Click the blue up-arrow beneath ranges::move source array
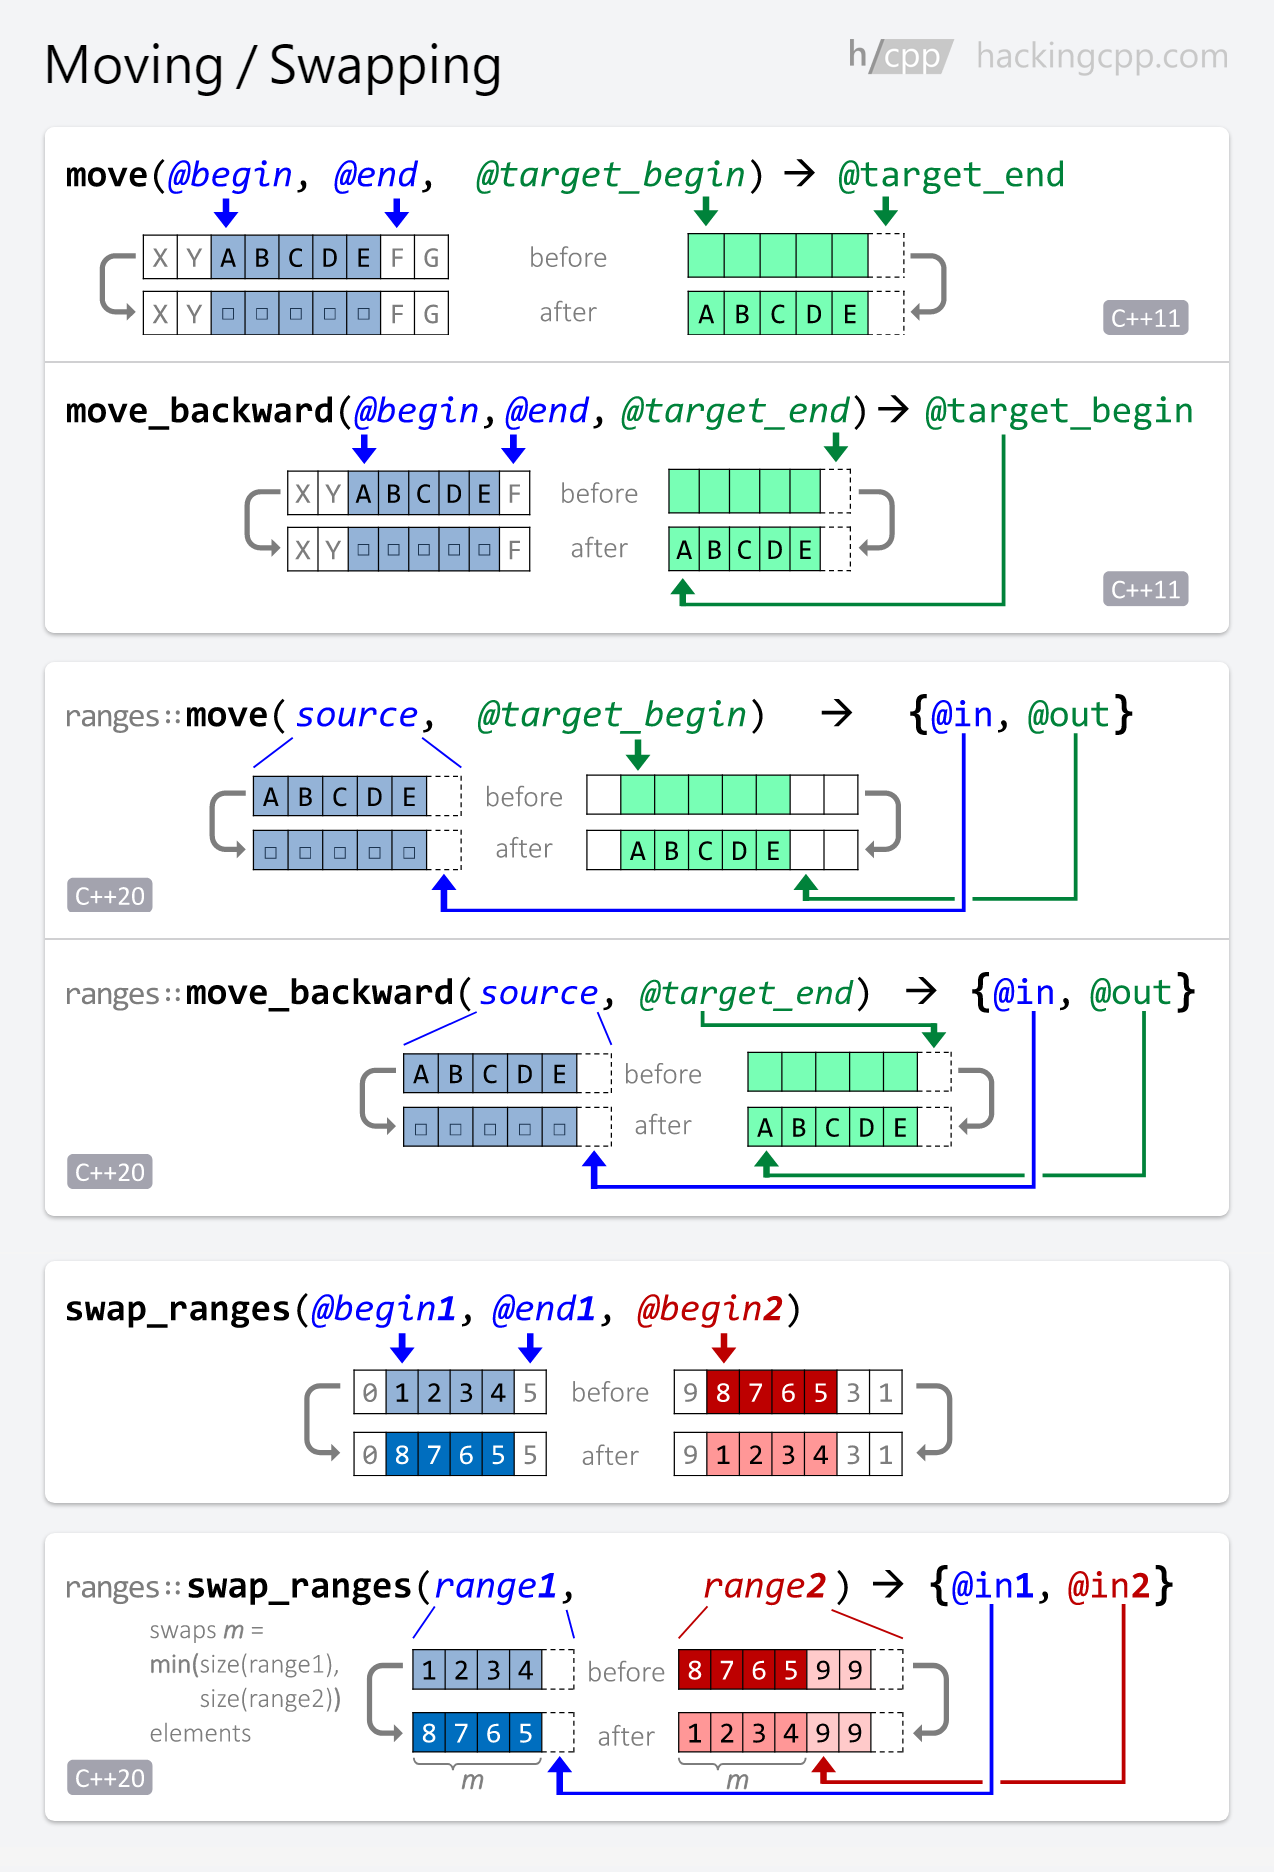1274x1872 pixels. [444, 888]
